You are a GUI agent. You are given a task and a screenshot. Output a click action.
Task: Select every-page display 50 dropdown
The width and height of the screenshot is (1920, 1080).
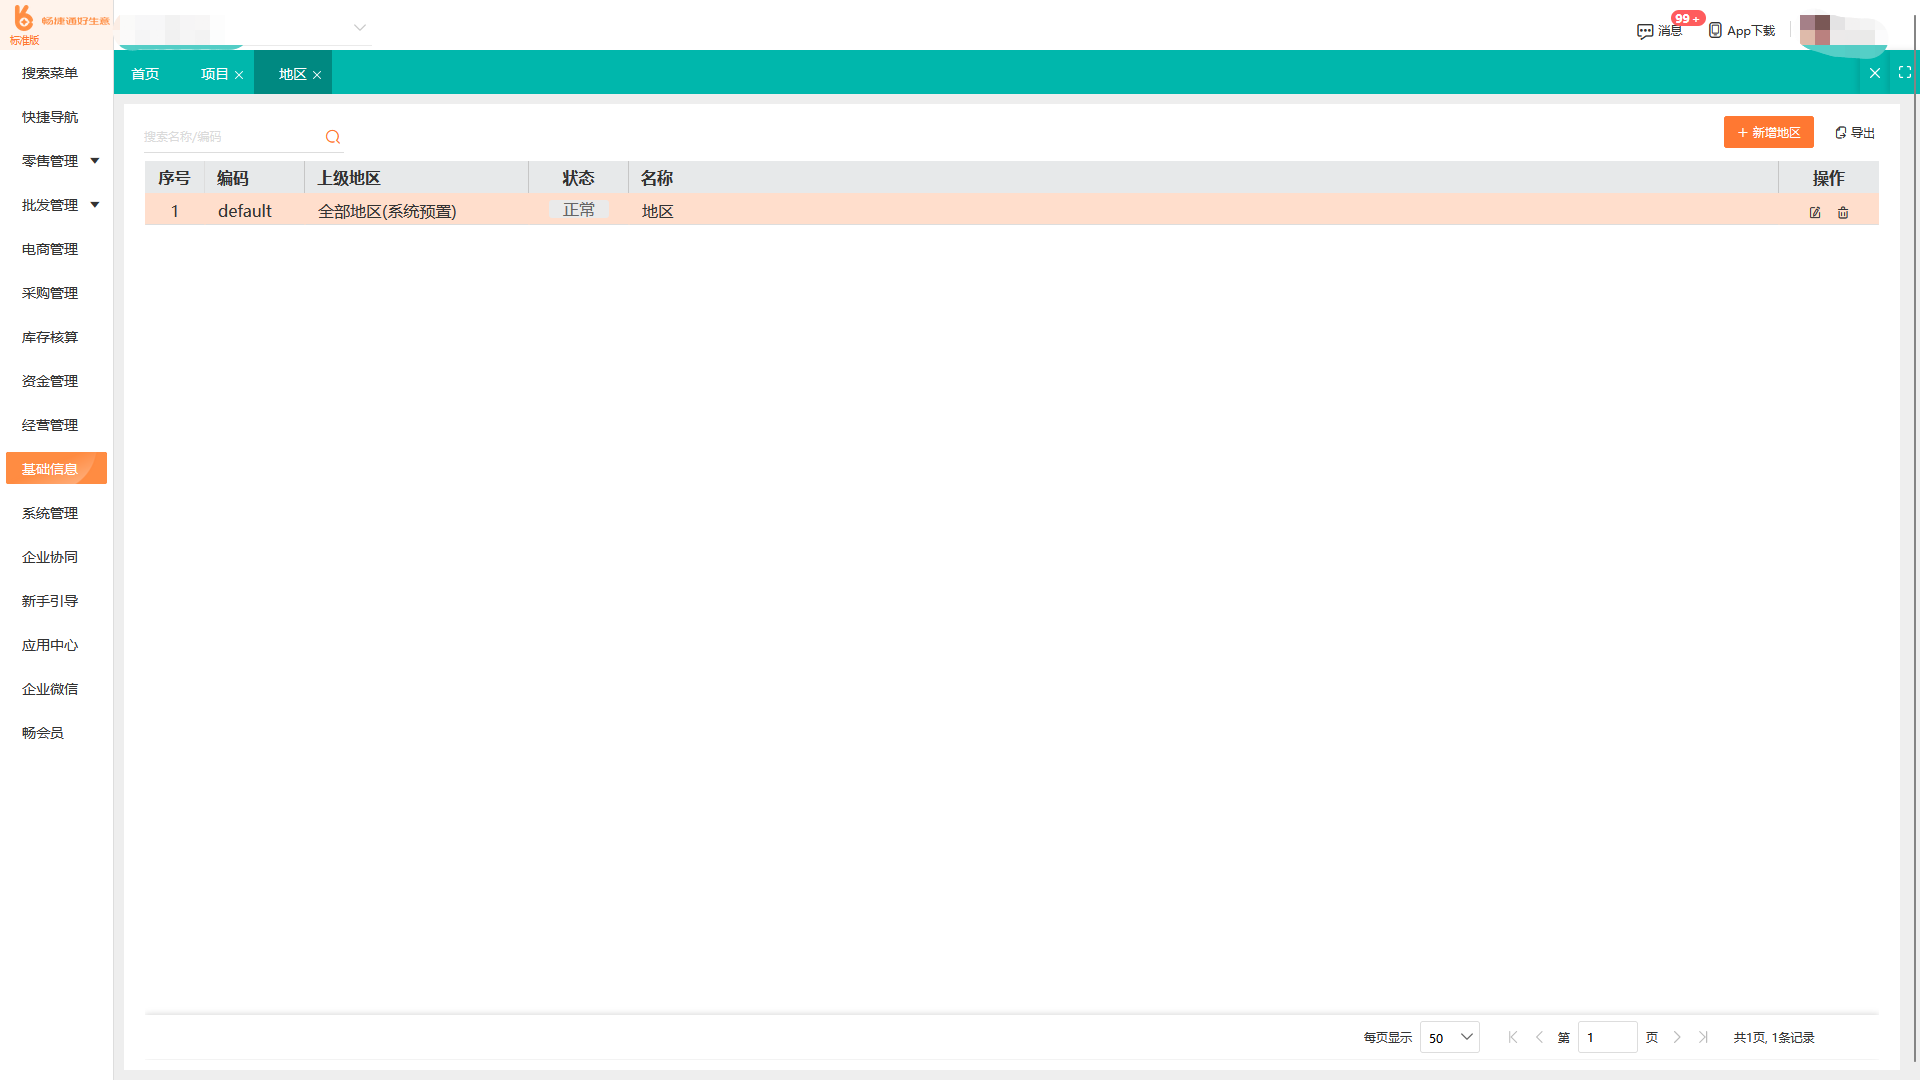1448,1036
